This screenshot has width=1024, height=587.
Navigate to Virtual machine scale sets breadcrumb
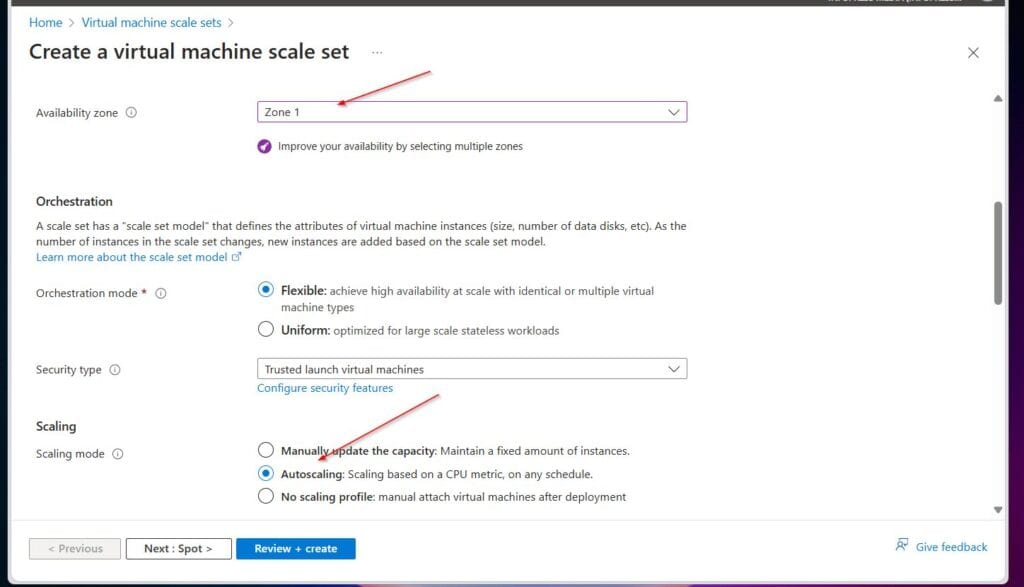click(x=152, y=22)
